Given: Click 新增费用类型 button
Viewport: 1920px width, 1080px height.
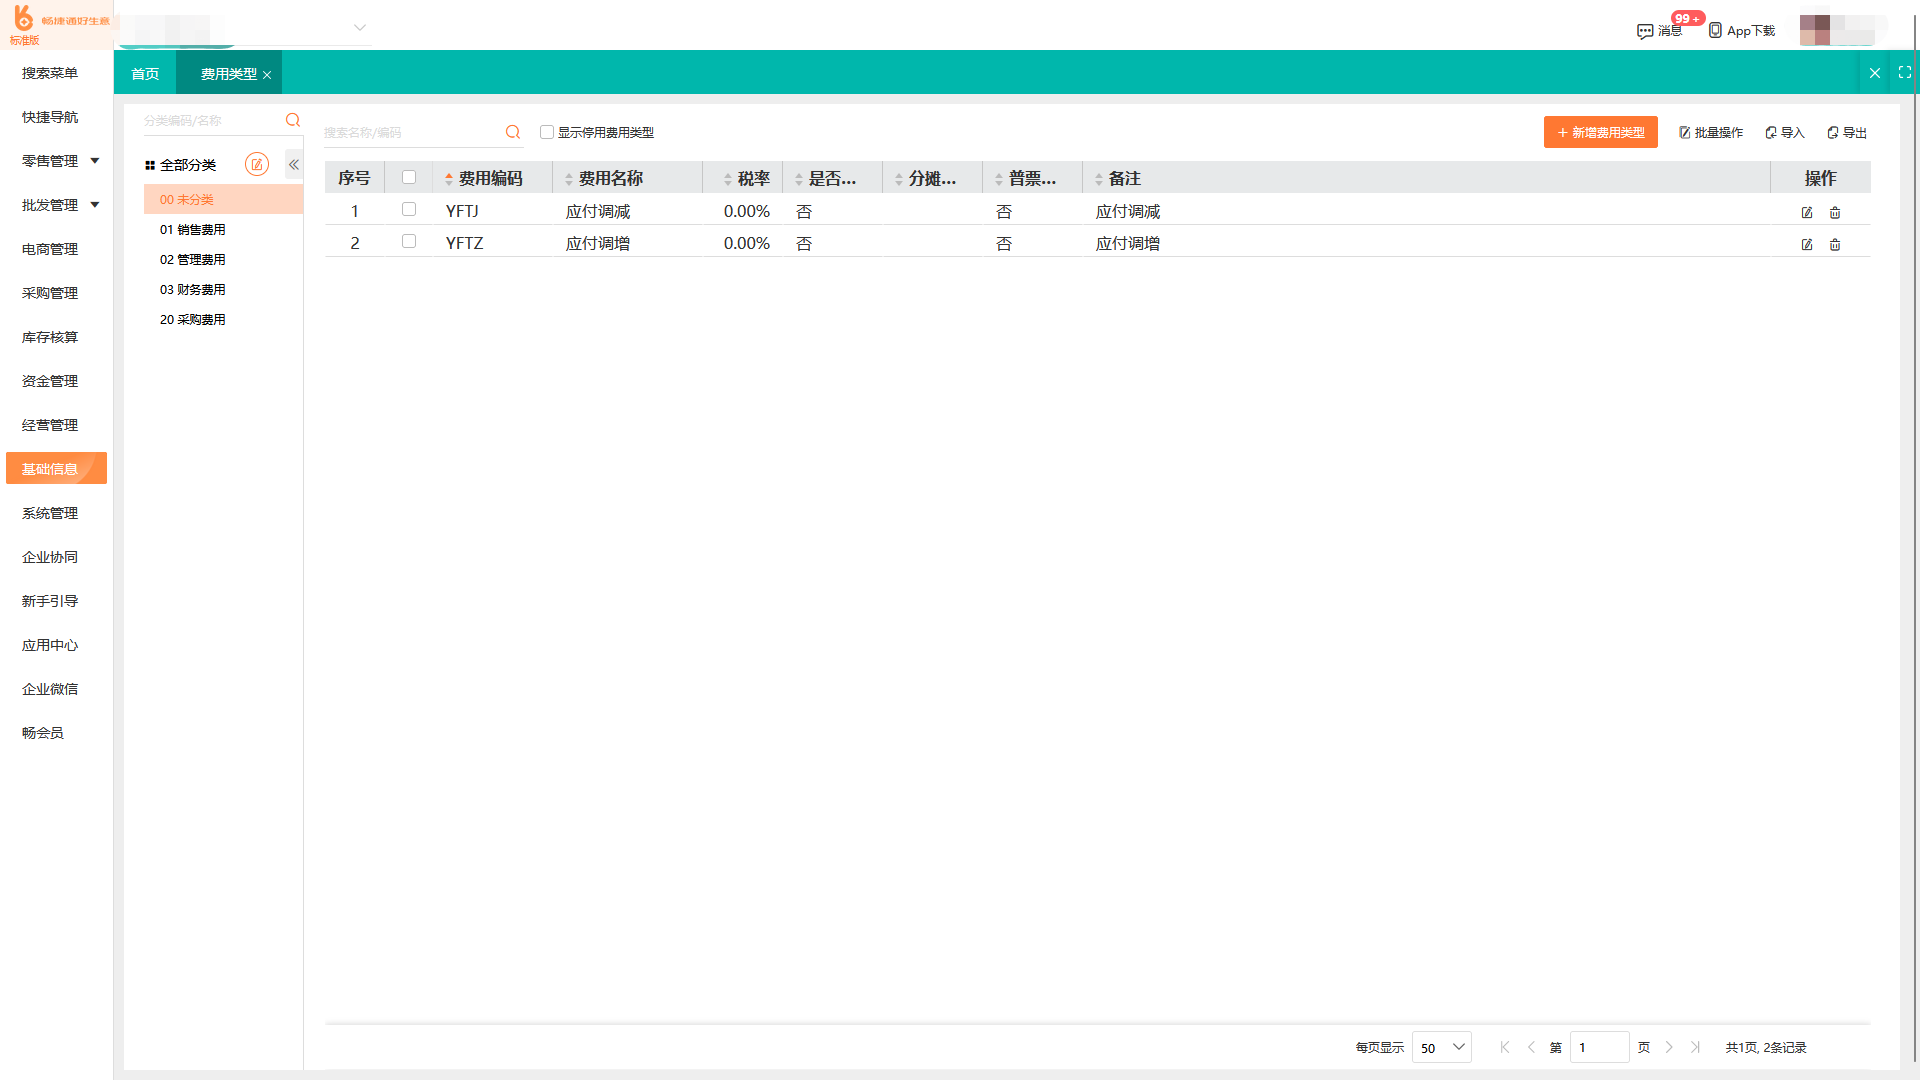Looking at the screenshot, I should click(1601, 132).
